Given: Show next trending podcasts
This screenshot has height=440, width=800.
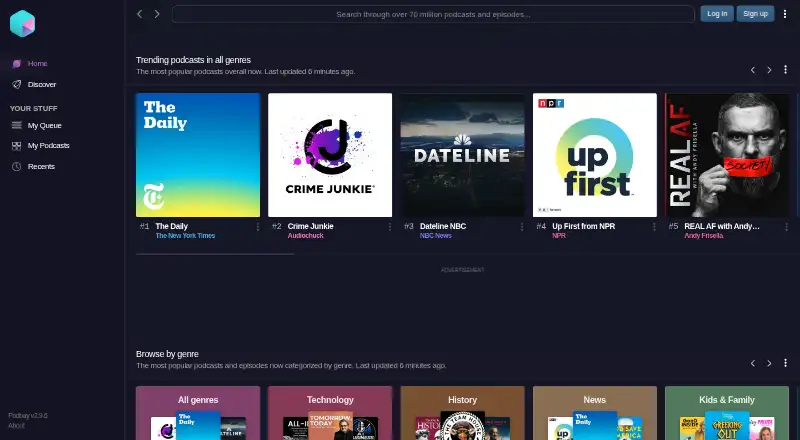Looking at the screenshot, I should point(769,70).
